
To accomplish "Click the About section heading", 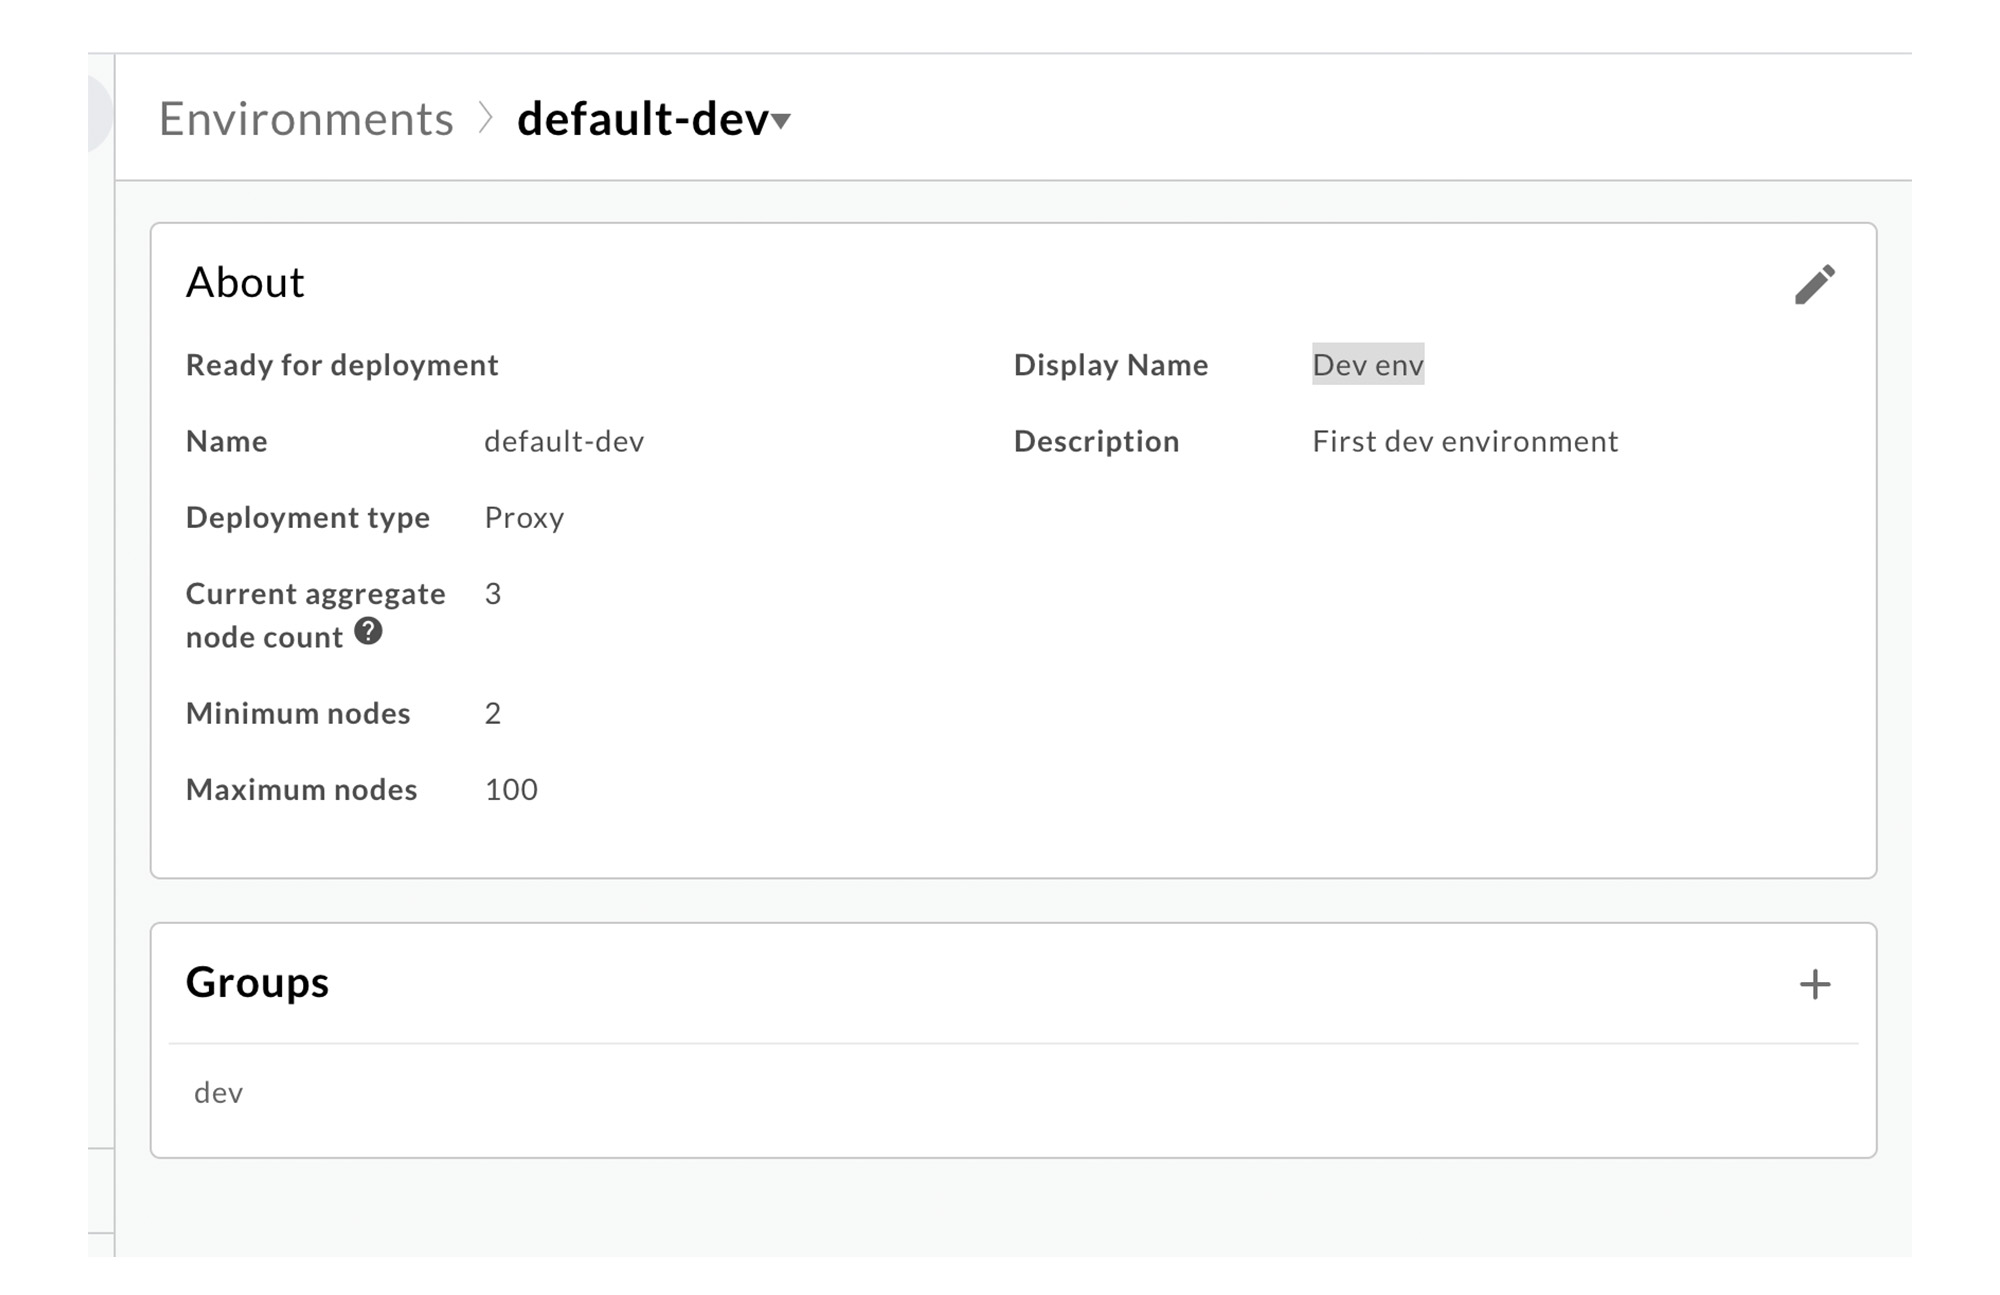I will [245, 281].
